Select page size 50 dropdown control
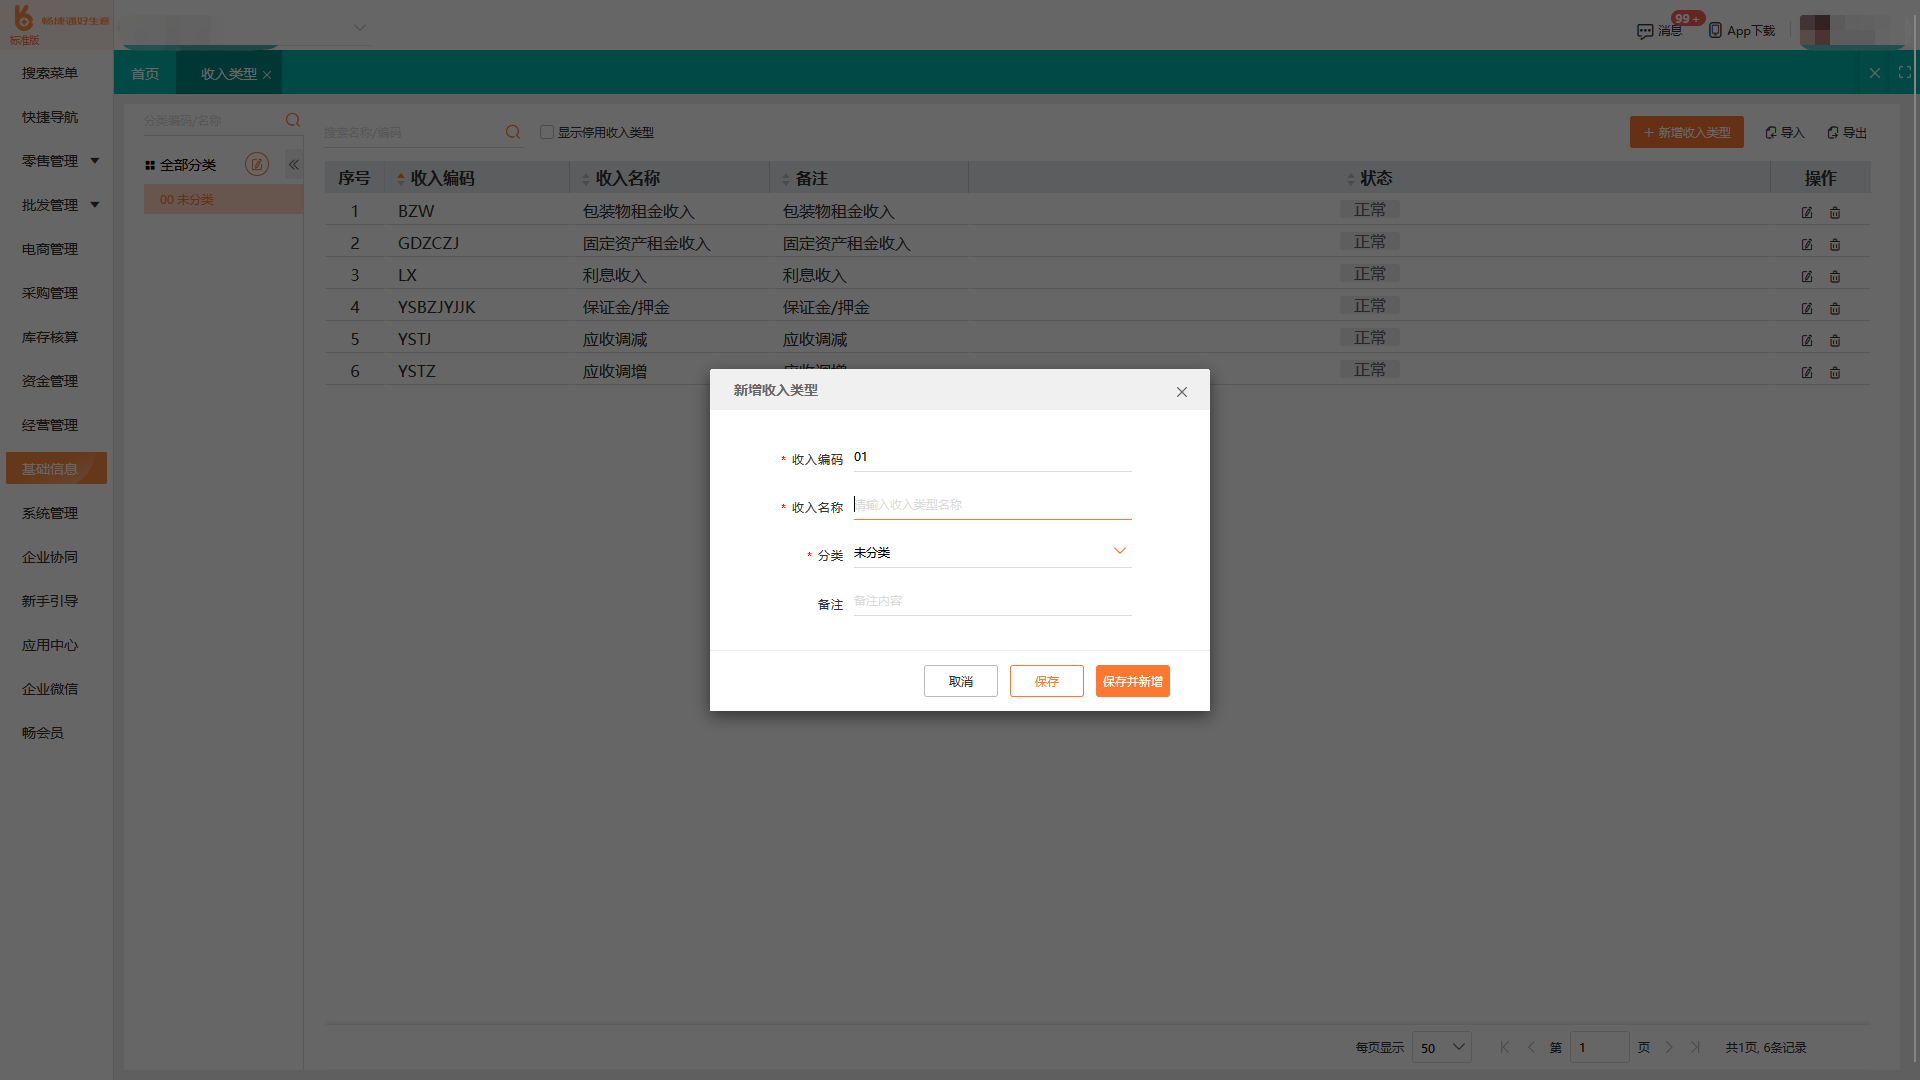Screen dimensions: 1920x1080 (1441, 1047)
